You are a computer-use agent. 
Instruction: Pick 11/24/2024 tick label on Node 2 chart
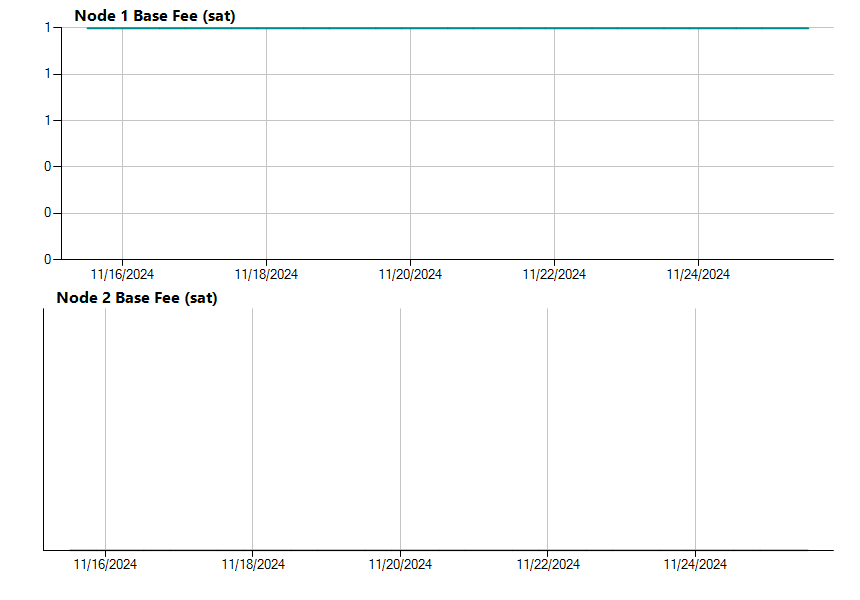click(695, 564)
